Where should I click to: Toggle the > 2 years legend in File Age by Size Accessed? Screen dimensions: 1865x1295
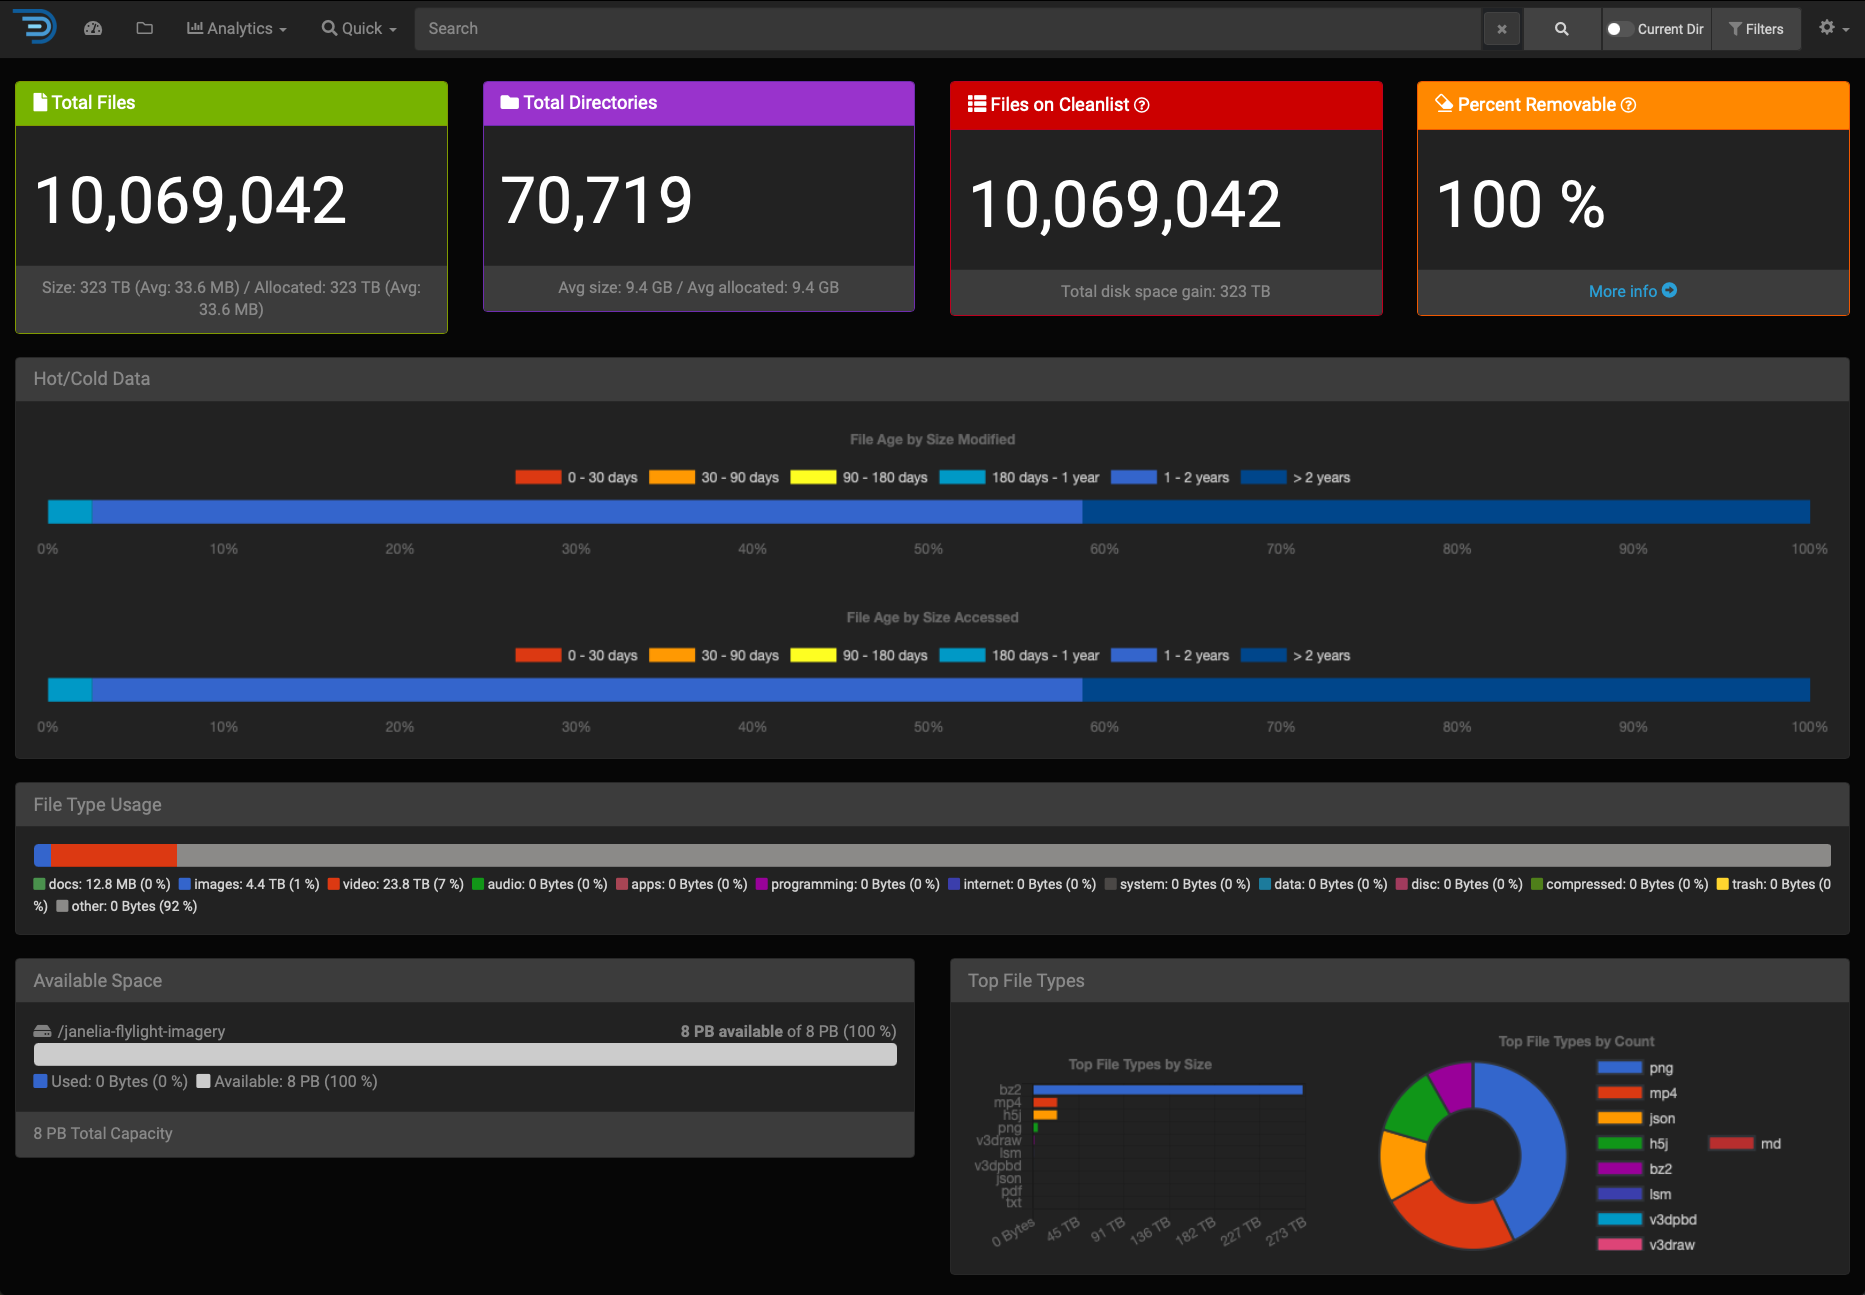coord(1295,655)
